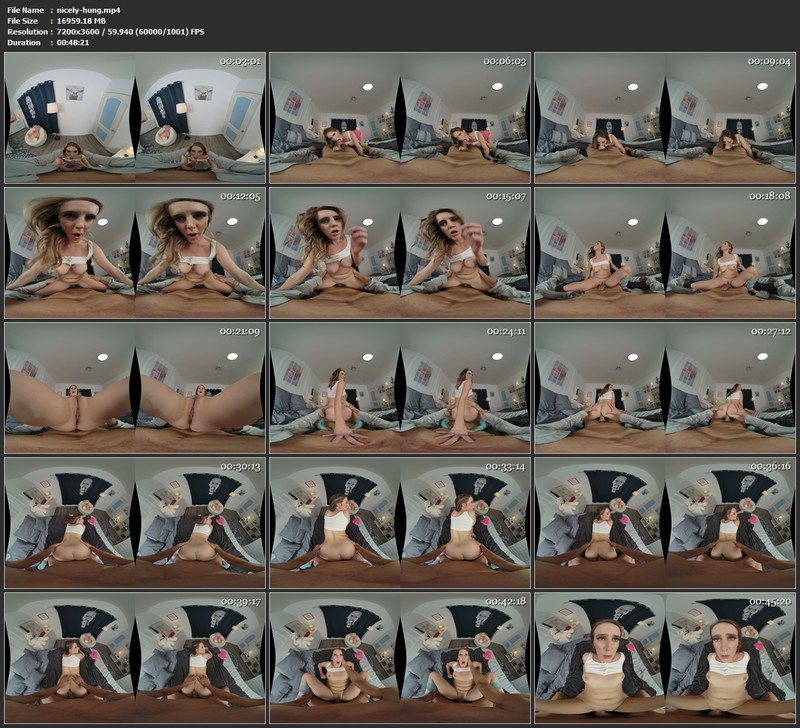
Task: Open the thumbnail stamped 00:33:14
Action: coord(400,522)
